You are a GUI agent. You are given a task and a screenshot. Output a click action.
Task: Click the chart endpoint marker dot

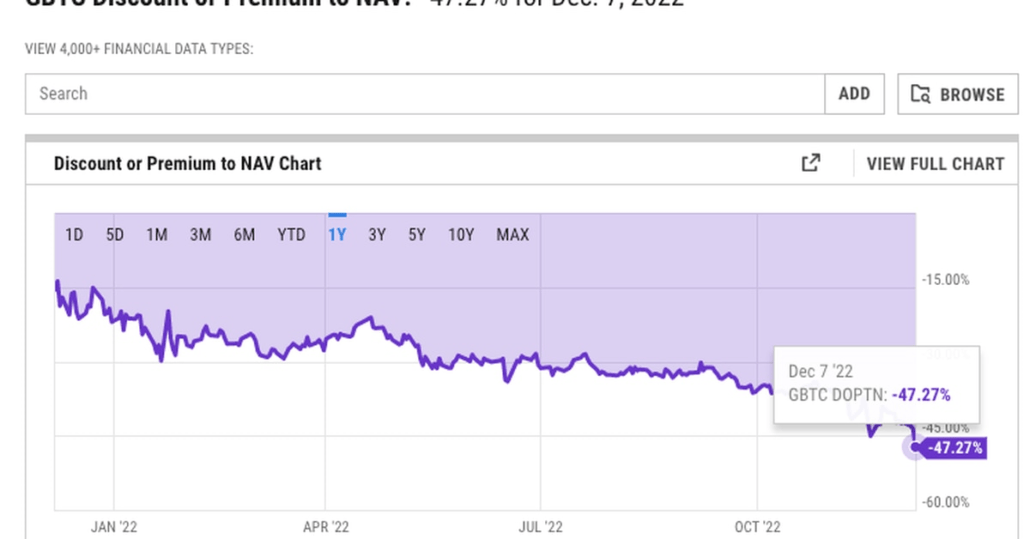point(913,447)
